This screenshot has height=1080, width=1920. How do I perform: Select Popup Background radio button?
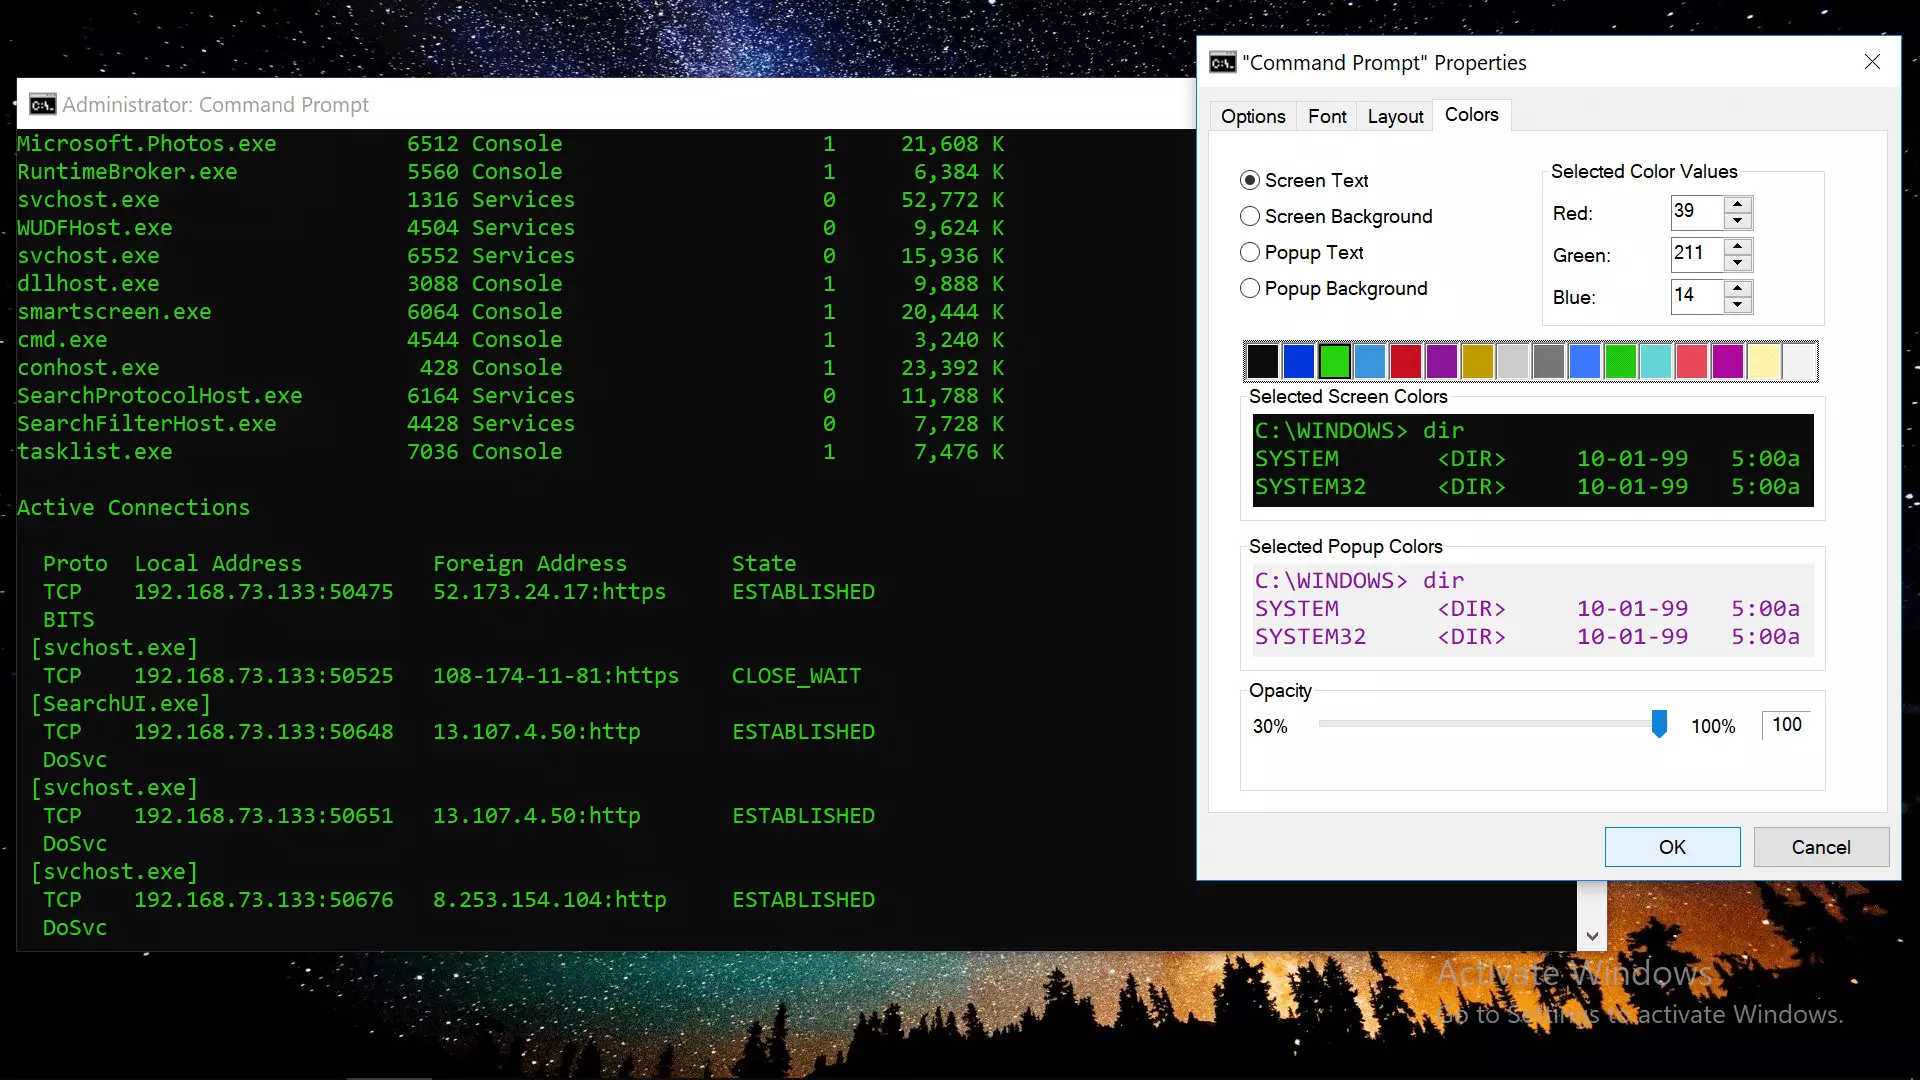(1249, 289)
